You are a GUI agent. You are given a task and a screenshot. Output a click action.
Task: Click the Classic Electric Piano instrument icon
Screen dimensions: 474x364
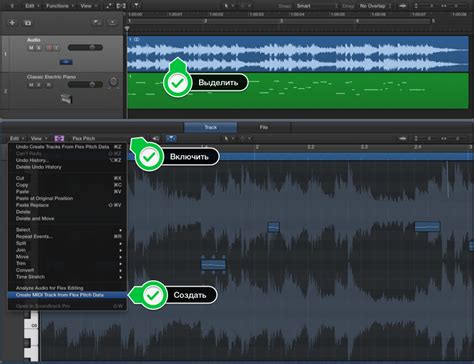click(66, 98)
